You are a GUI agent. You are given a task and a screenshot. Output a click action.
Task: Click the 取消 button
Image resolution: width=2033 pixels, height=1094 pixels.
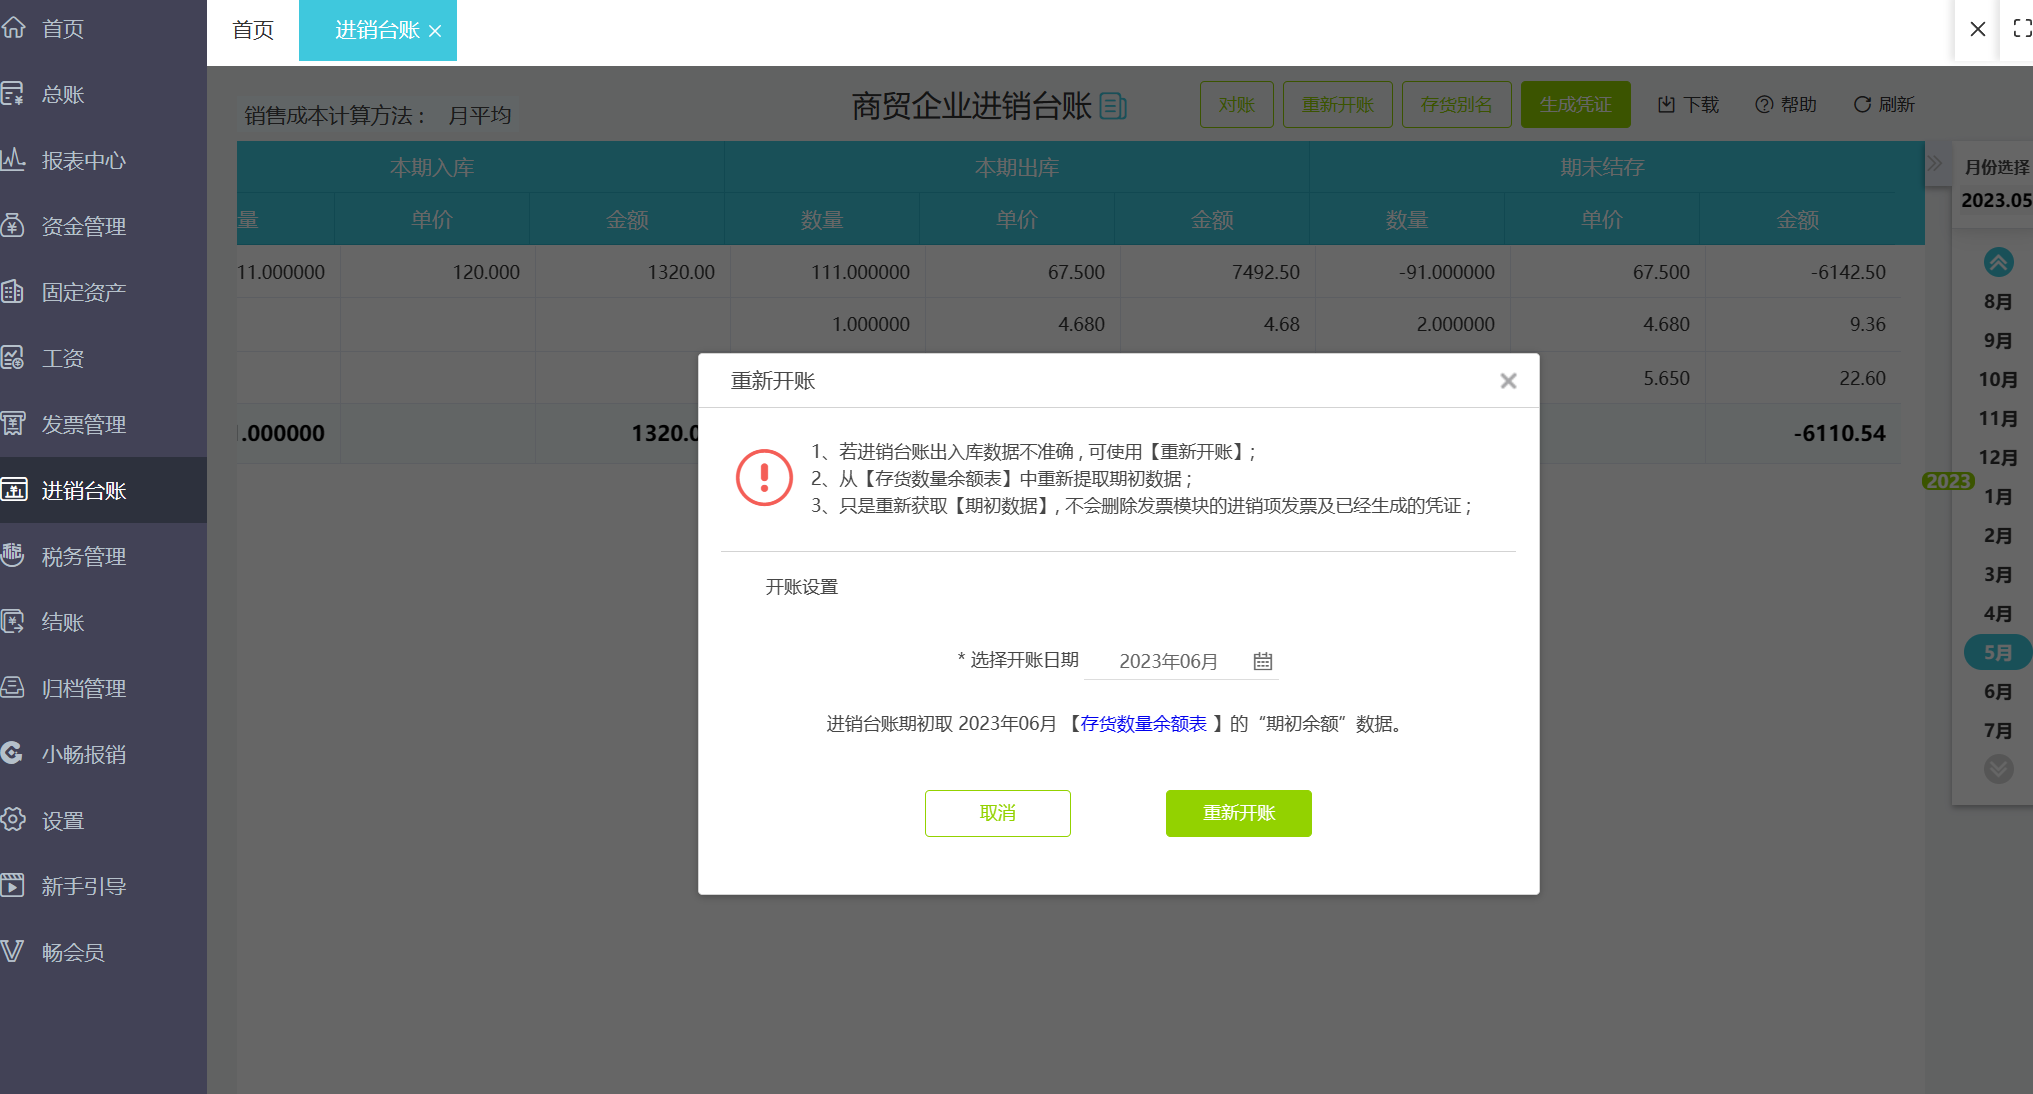tap(998, 811)
